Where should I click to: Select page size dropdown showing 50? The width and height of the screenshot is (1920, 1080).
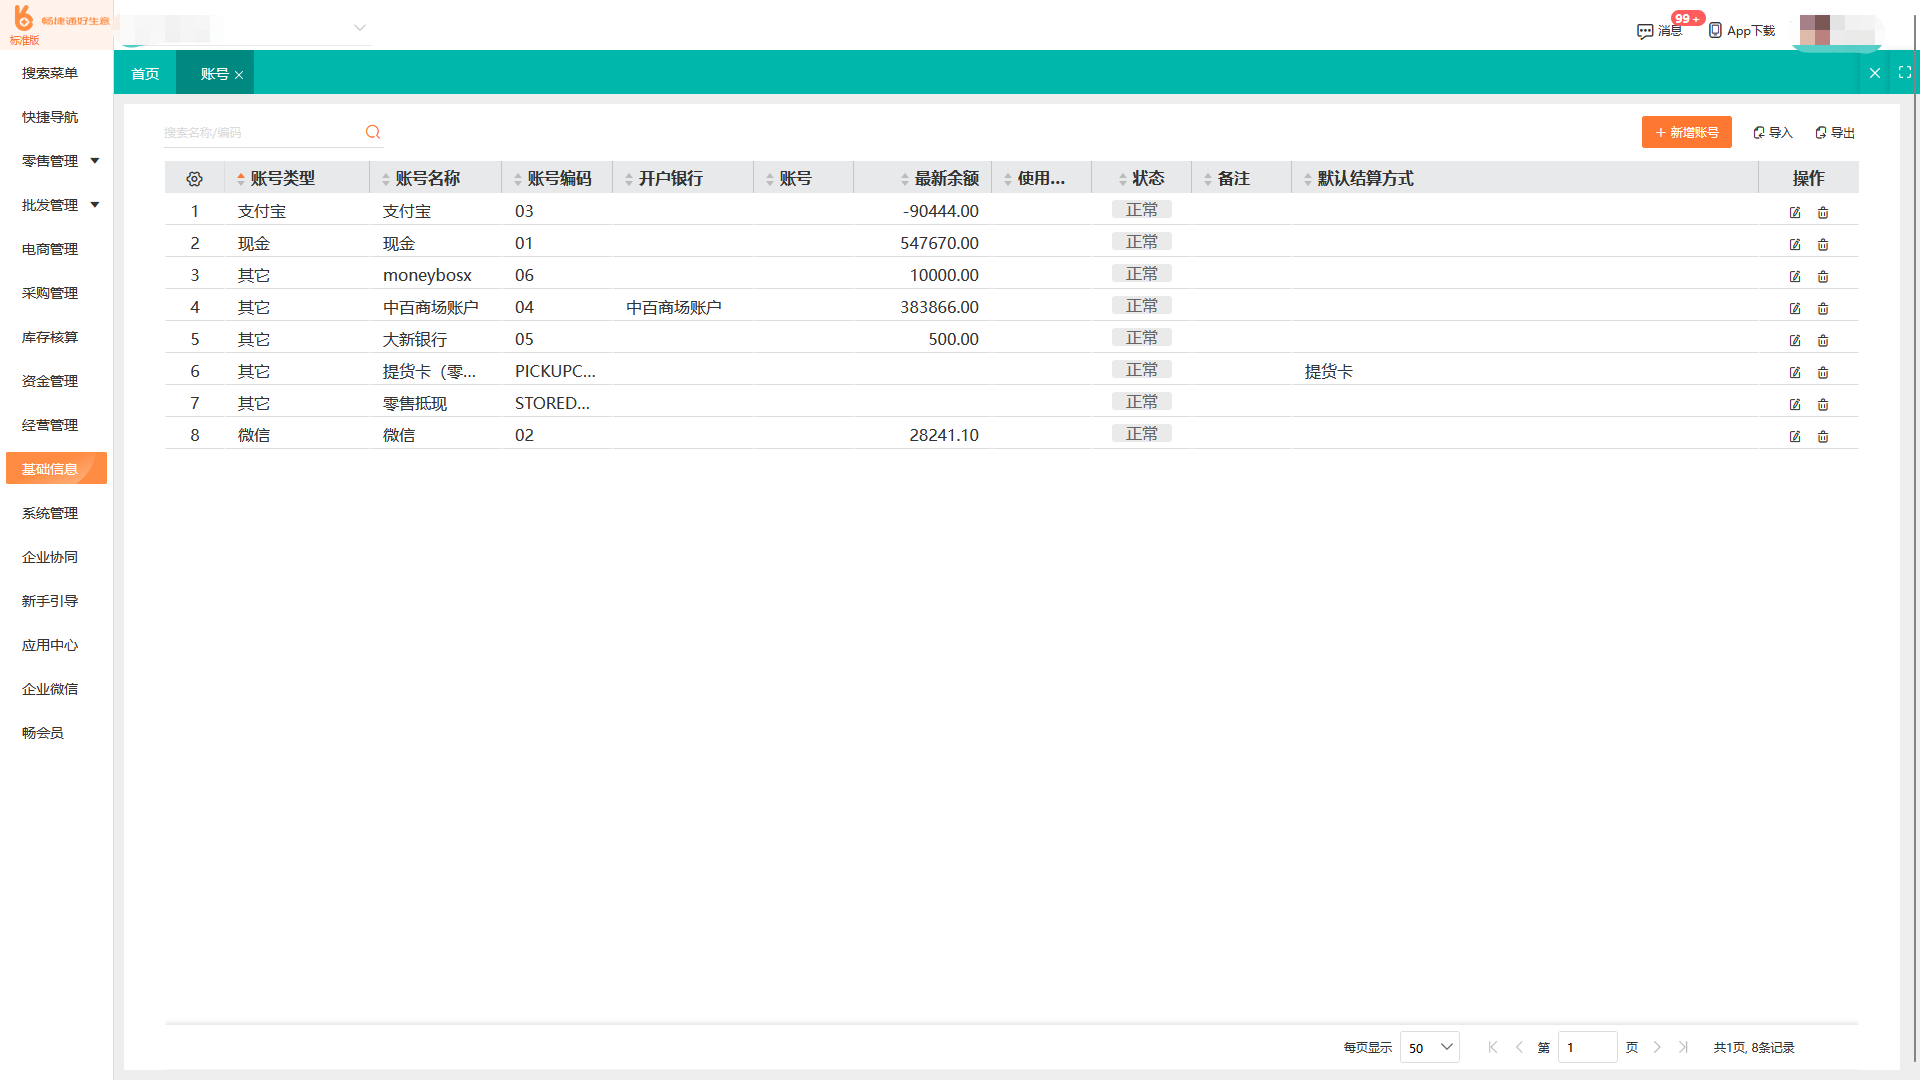[x=1428, y=1047]
